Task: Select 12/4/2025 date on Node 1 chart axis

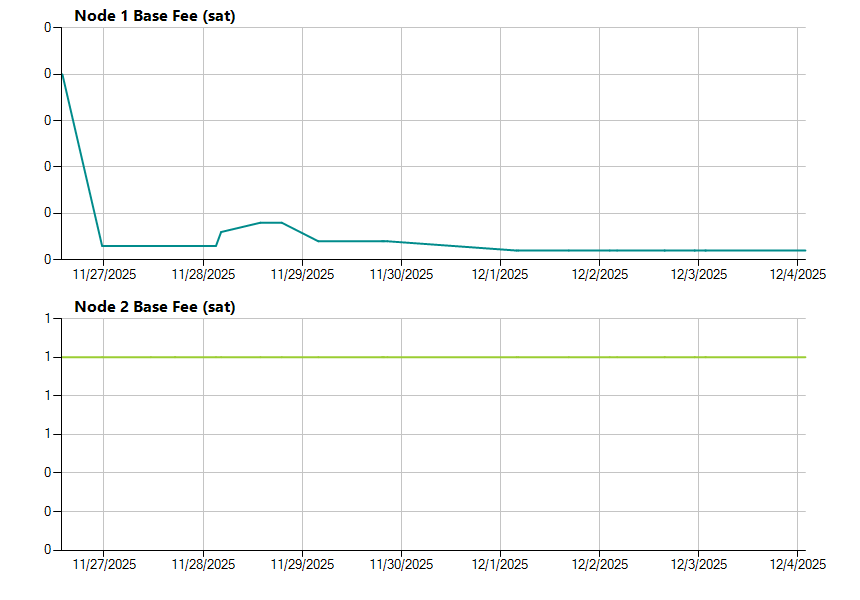Action: [797, 274]
